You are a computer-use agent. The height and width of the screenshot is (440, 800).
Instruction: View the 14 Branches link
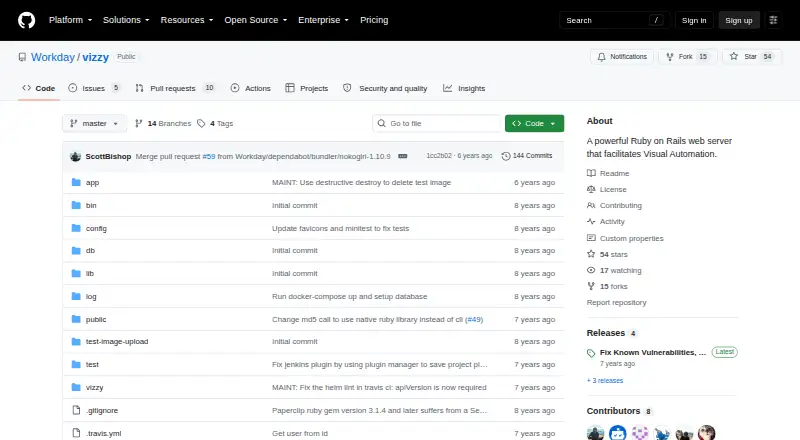pyautogui.click(x=163, y=124)
